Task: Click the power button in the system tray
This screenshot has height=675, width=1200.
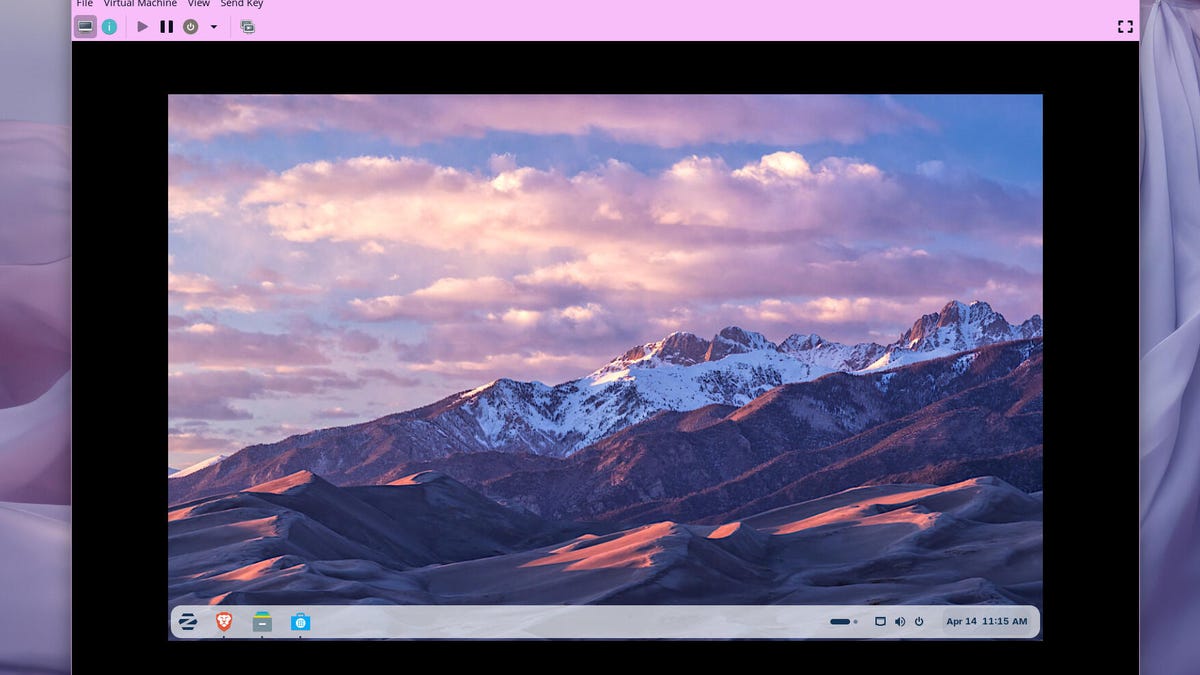Action: (x=919, y=621)
